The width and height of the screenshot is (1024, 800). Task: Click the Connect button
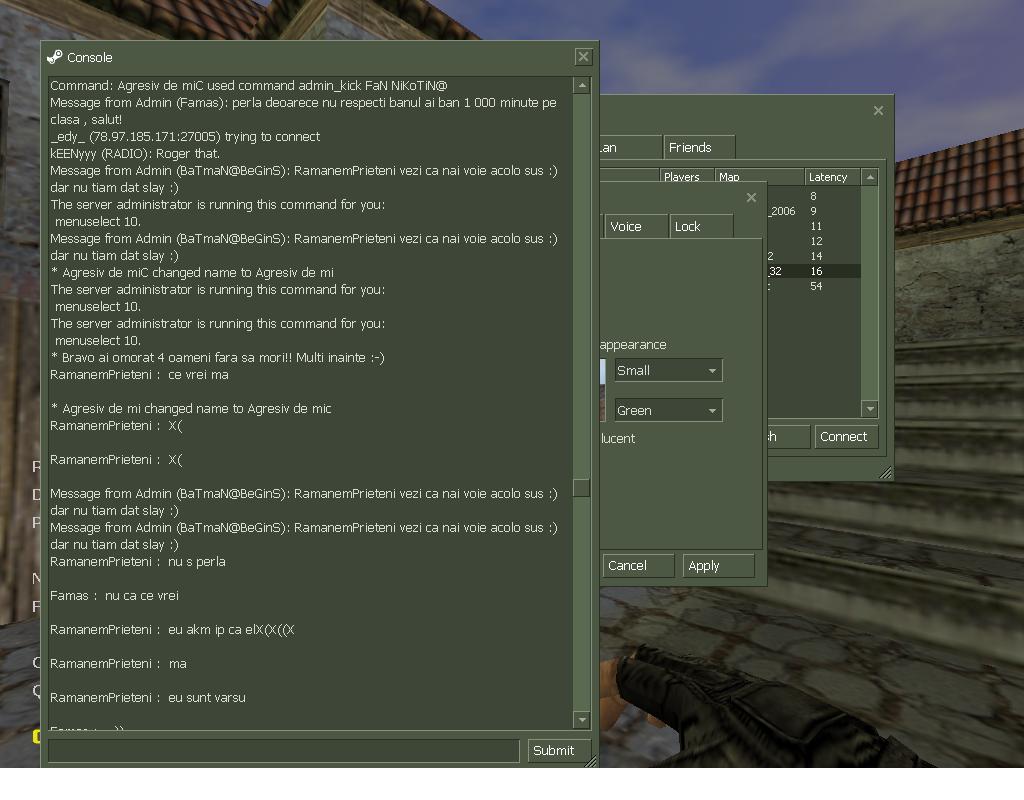click(x=843, y=436)
